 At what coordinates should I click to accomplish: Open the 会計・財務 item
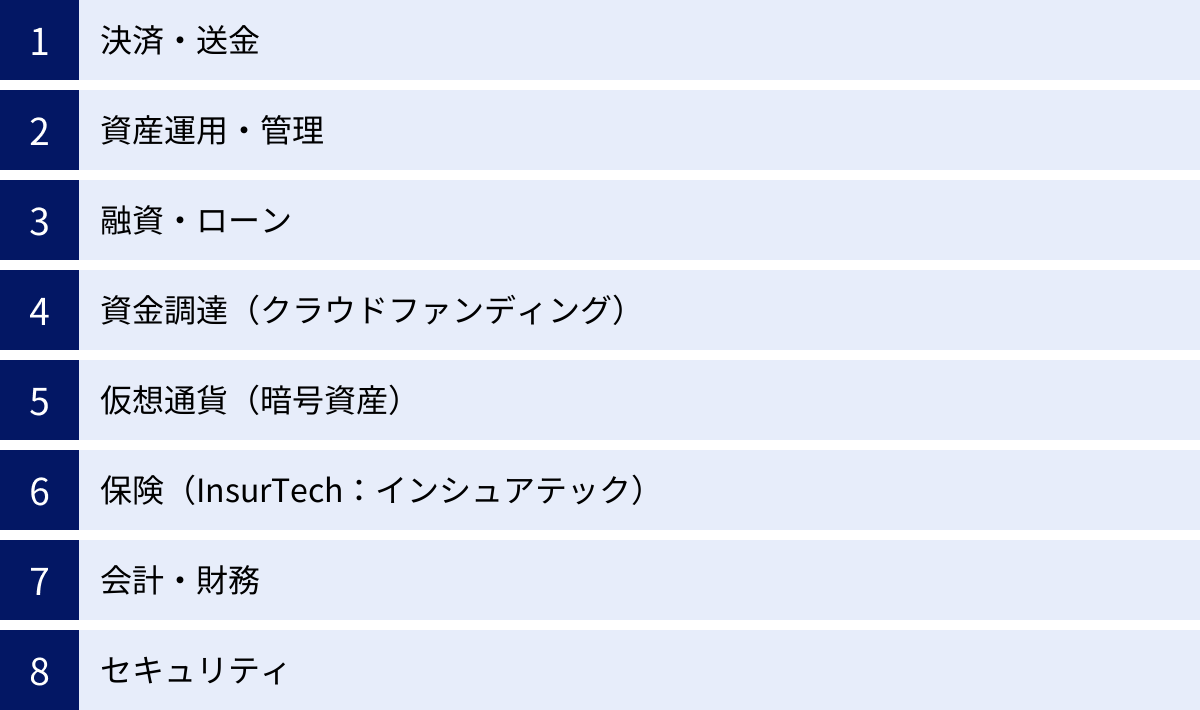(x=180, y=581)
